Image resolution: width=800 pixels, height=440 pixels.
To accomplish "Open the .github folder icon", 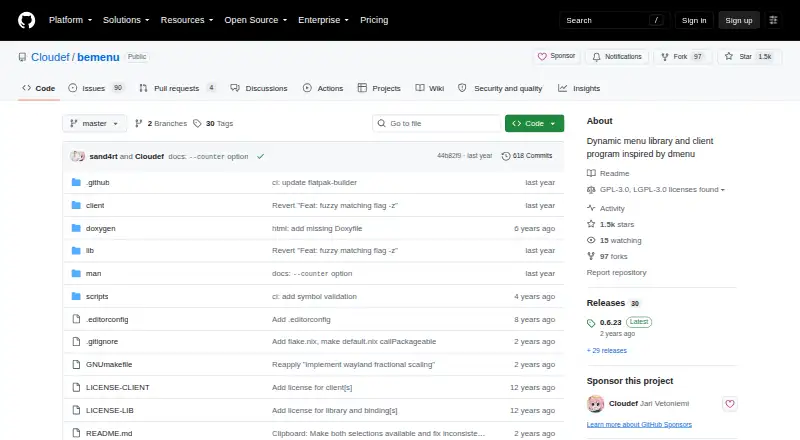I will (76, 182).
